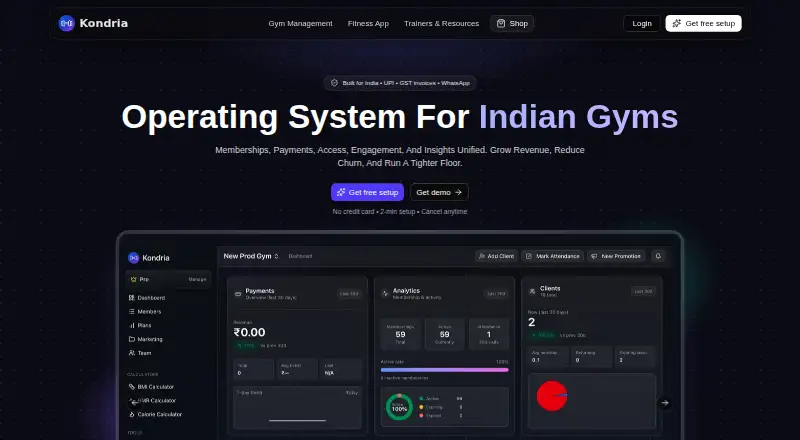The width and height of the screenshot is (800, 440).
Task: Click the right arrow carousel button
Action: coord(665,403)
